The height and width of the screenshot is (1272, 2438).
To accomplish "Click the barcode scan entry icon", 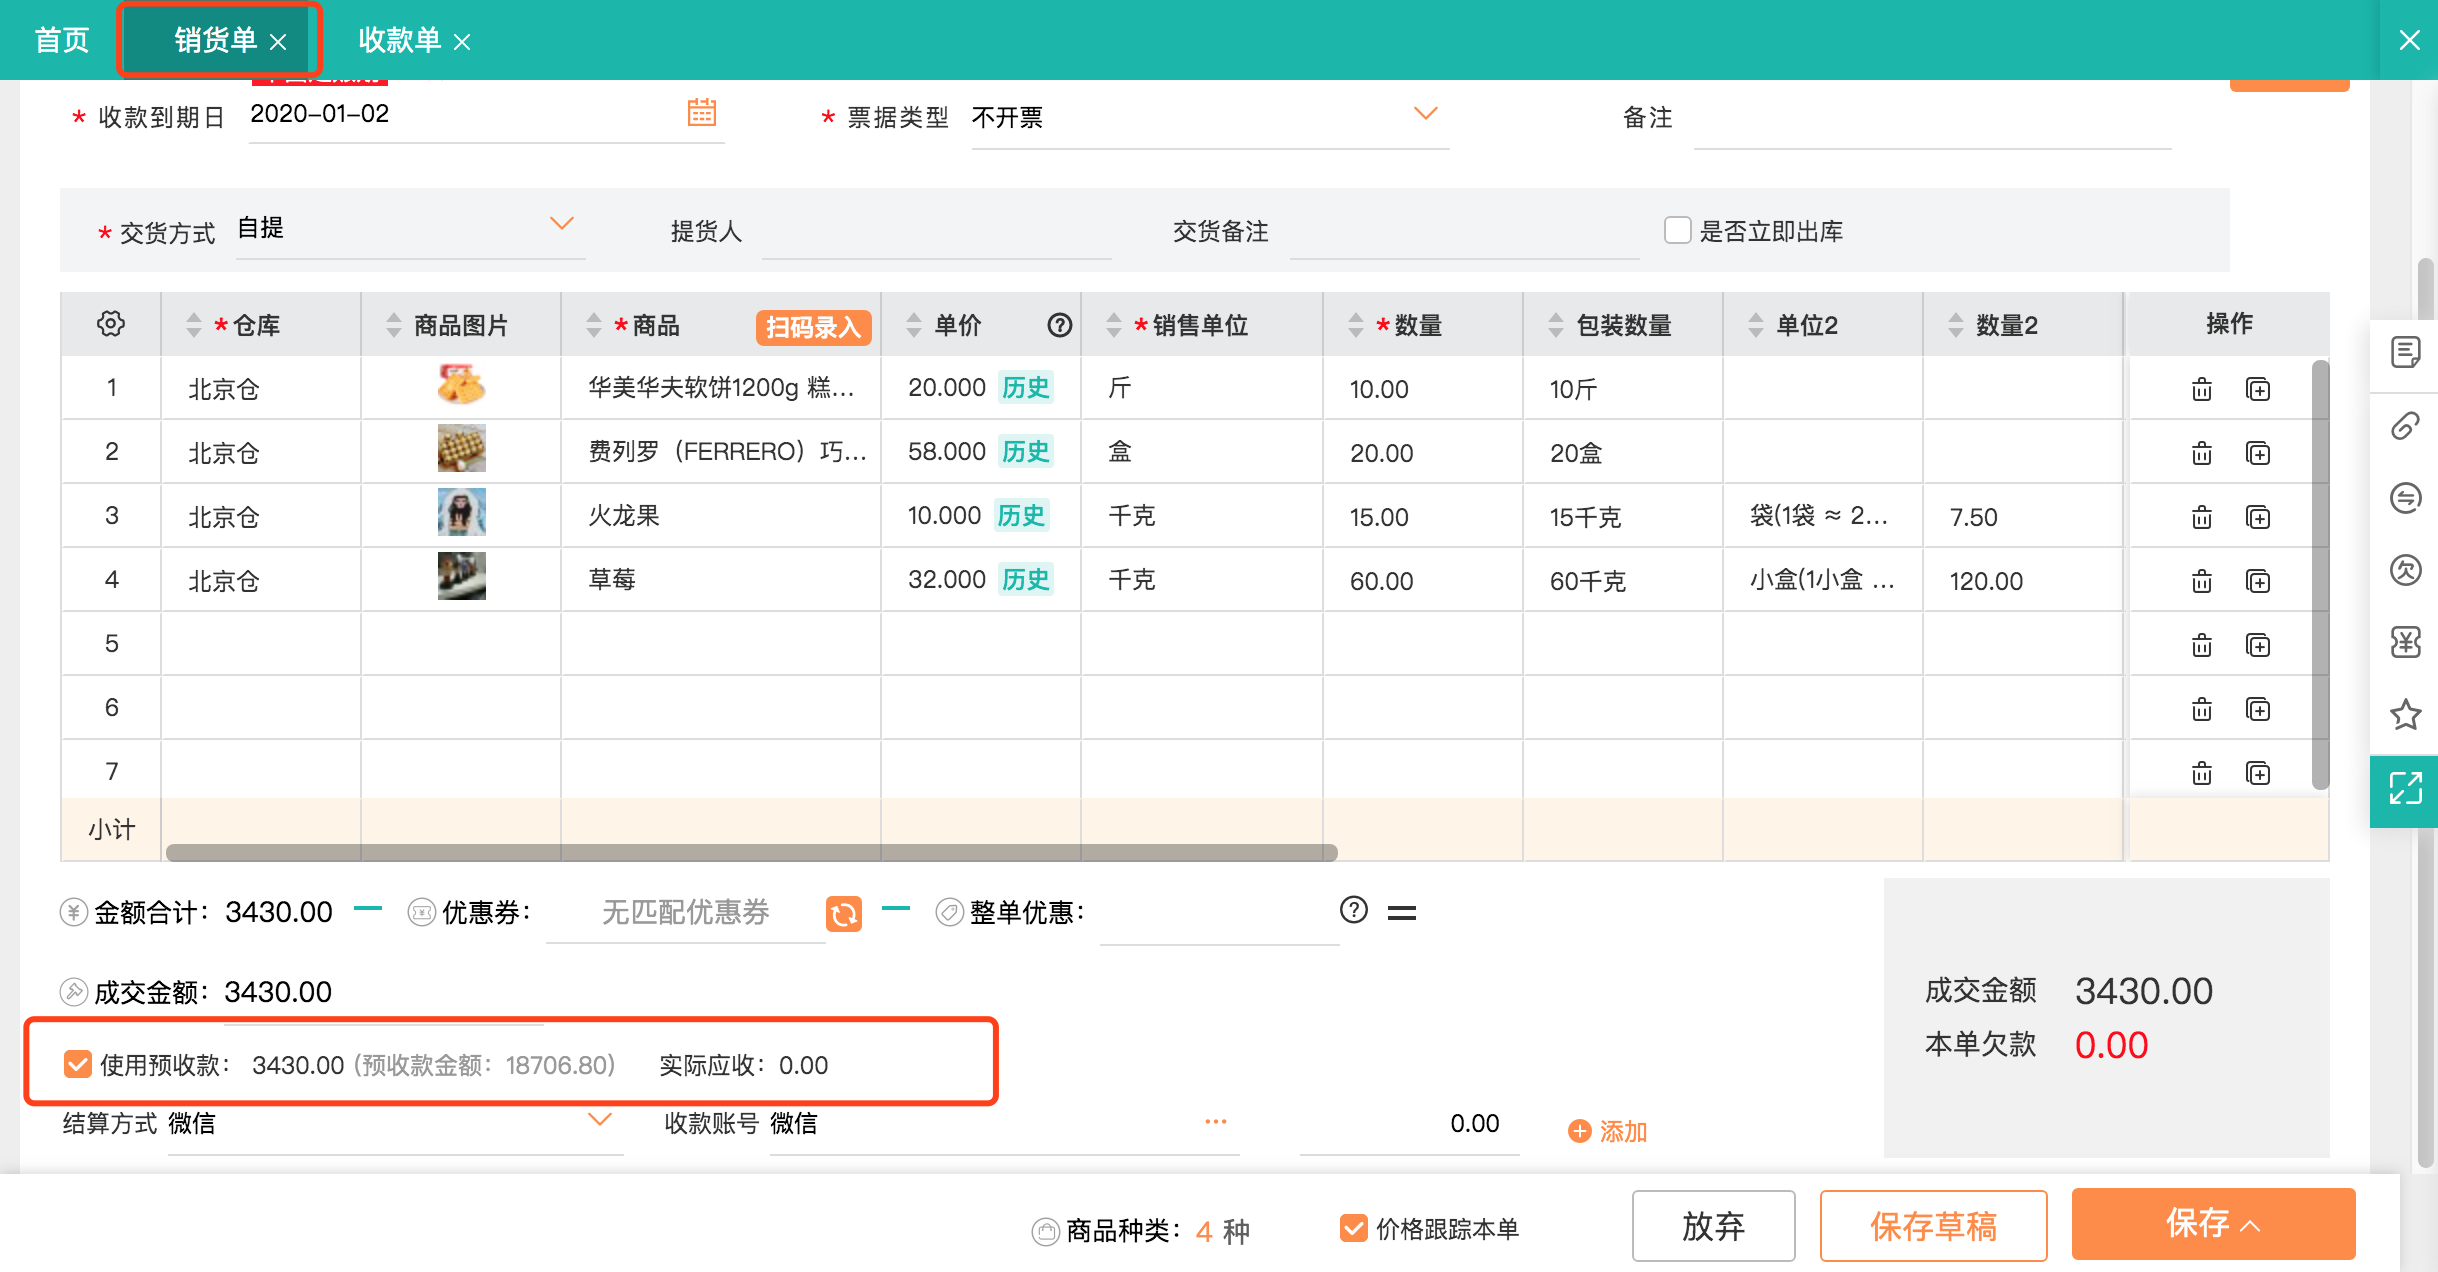I will pyautogui.click(x=814, y=327).
